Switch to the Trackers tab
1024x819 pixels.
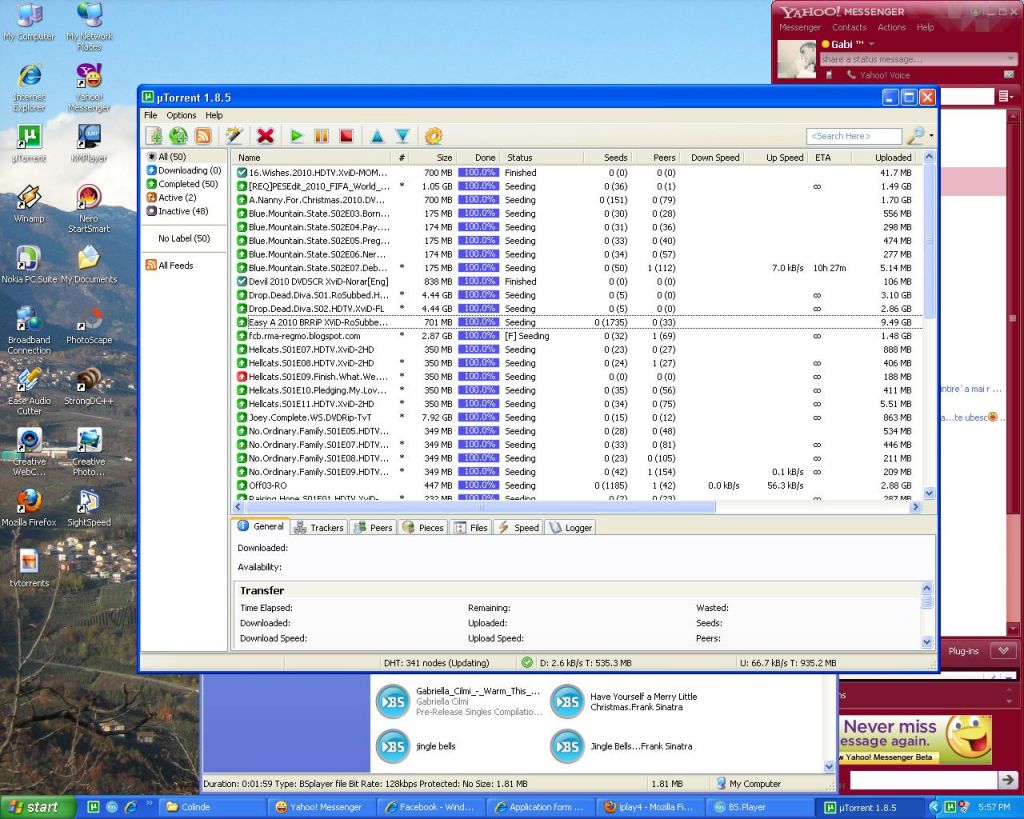point(319,527)
